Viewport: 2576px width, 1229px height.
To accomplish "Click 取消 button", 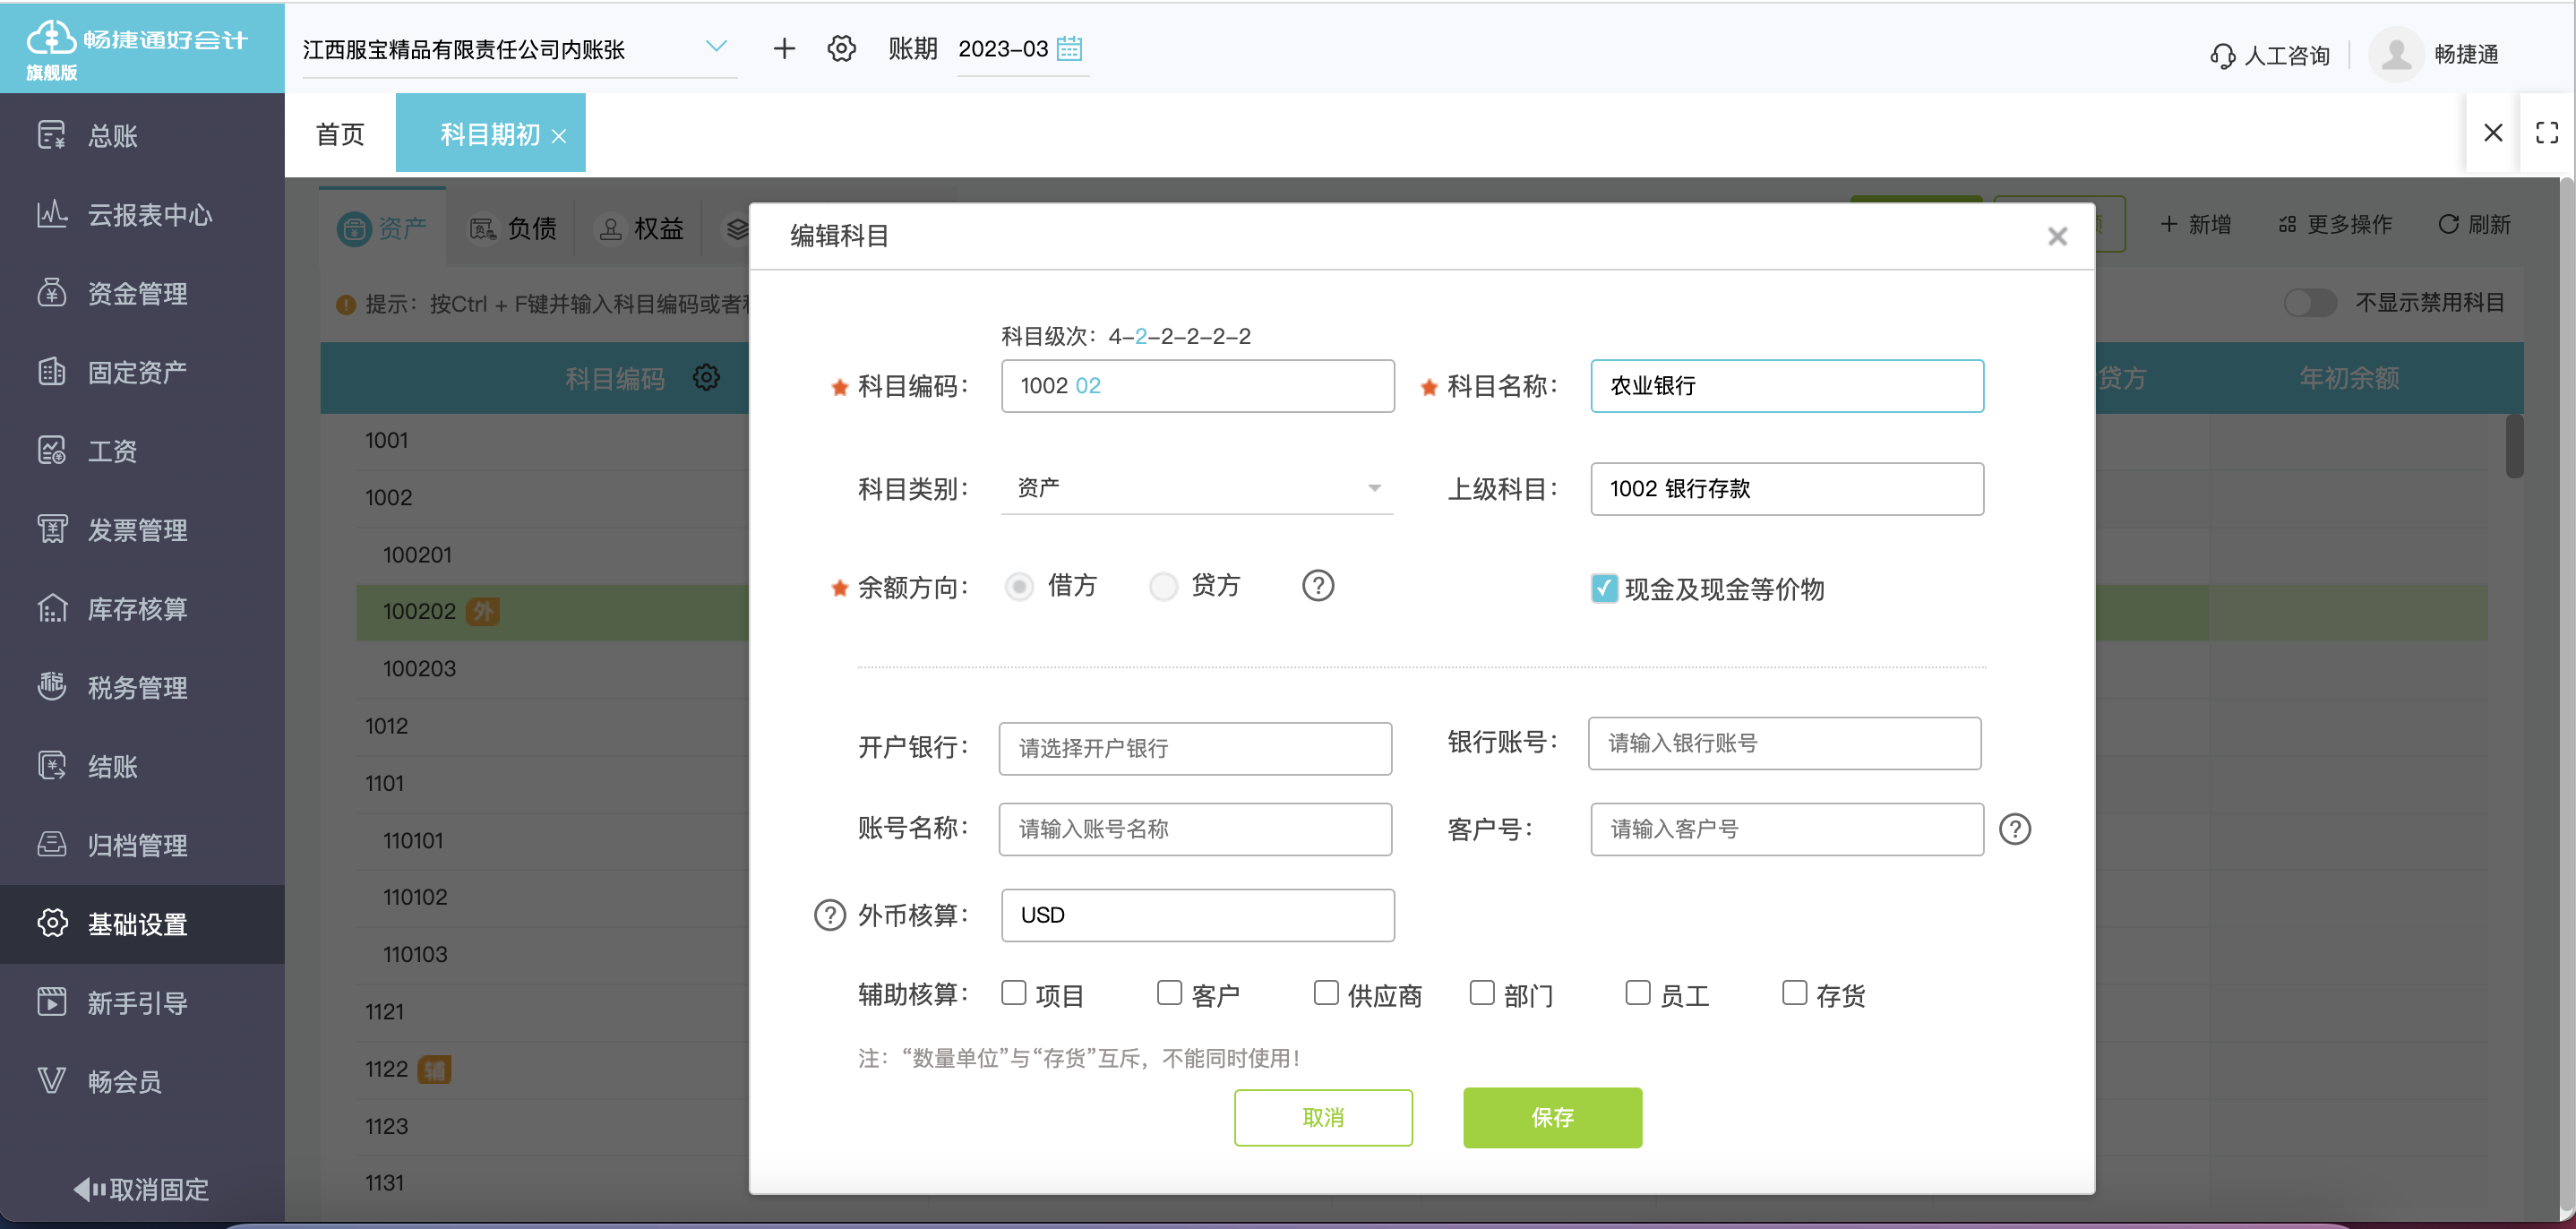I will (x=1324, y=1117).
